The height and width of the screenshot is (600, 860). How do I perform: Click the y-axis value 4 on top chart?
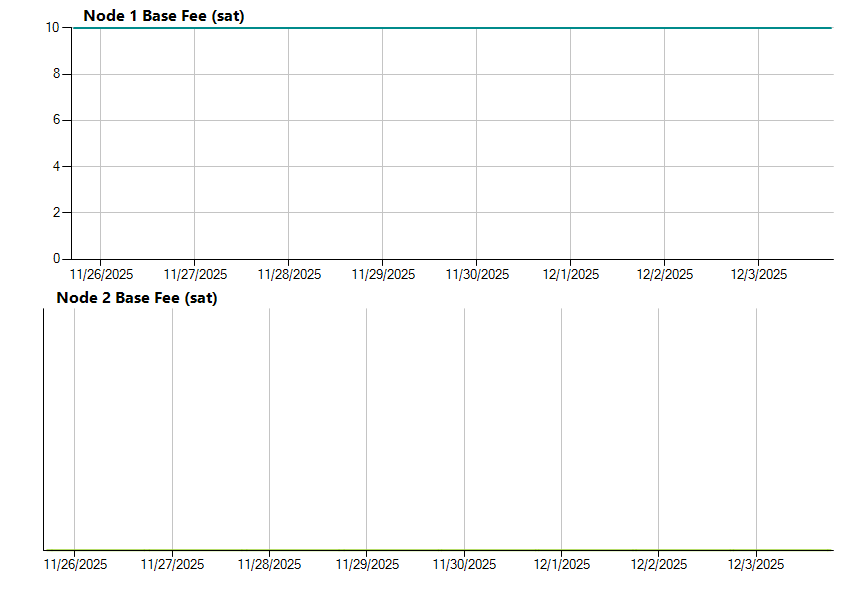(58, 166)
